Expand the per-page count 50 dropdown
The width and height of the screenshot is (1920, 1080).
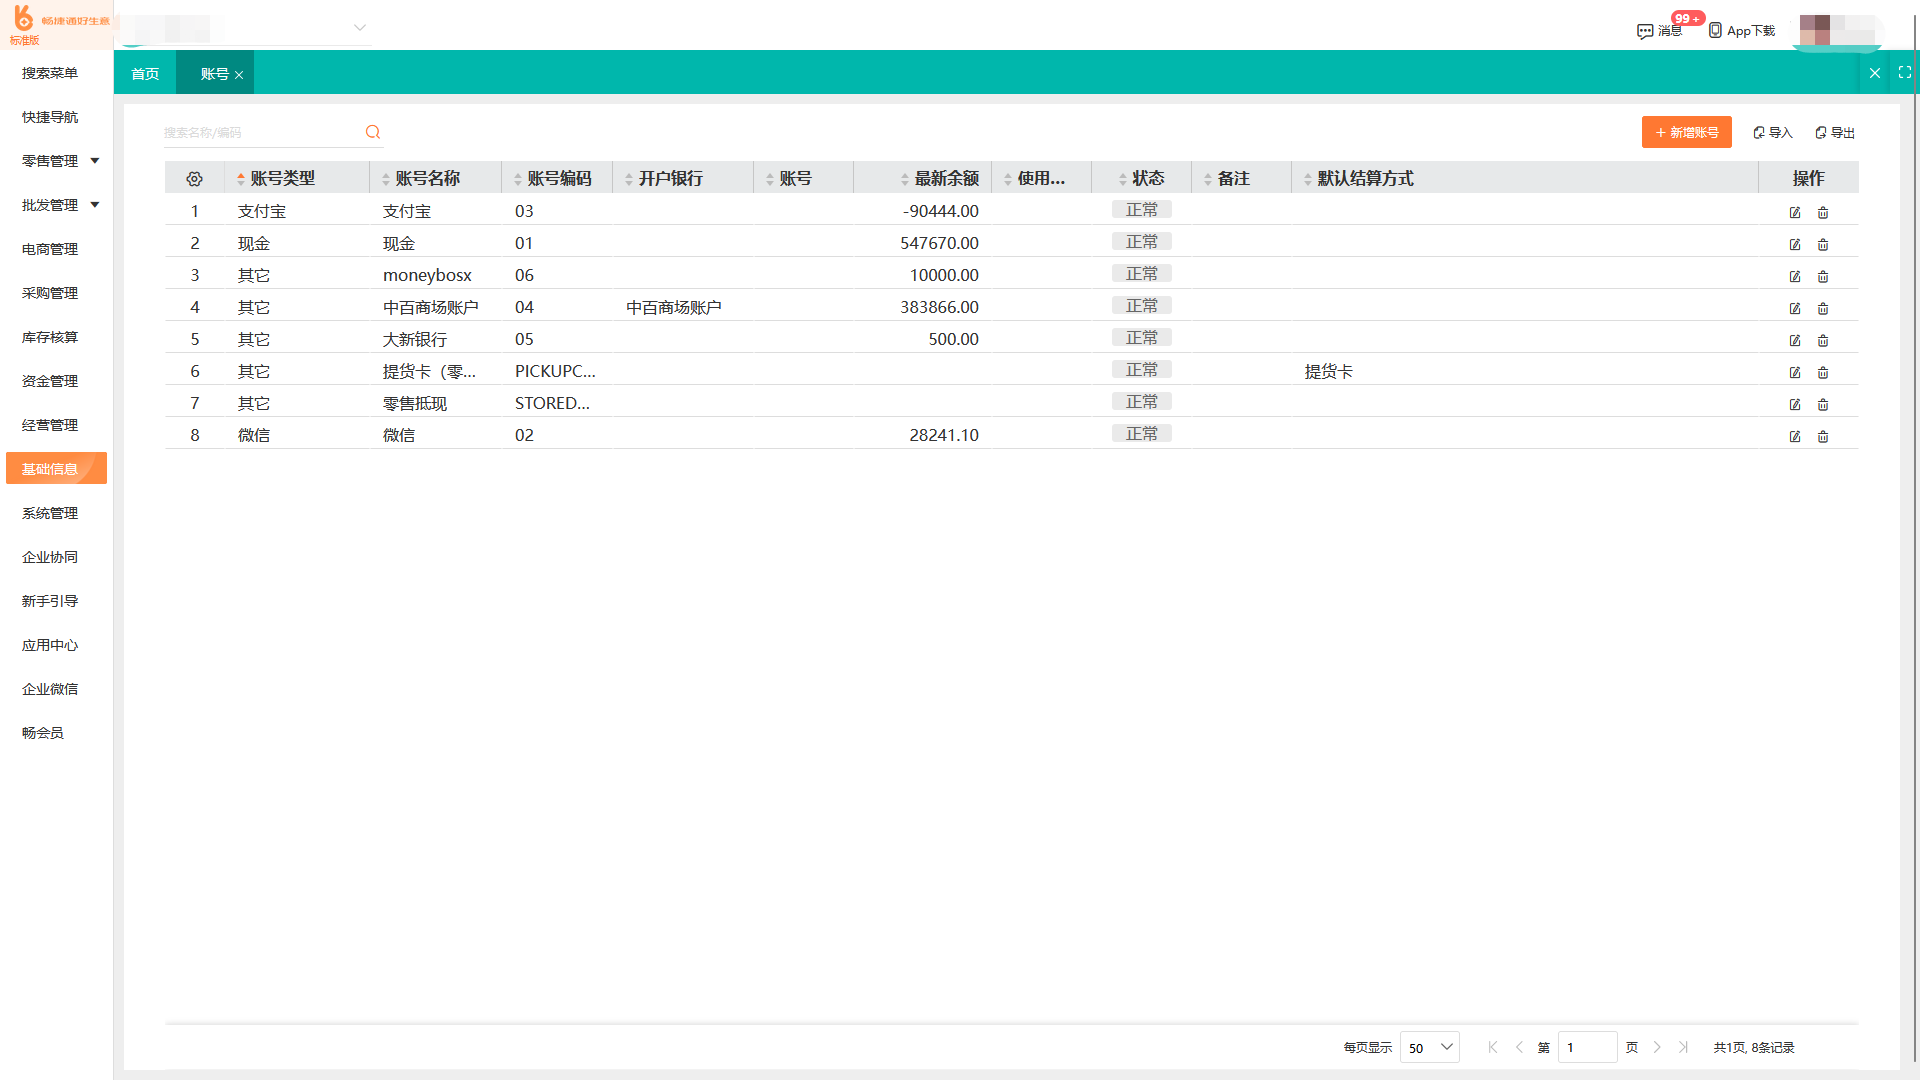click(x=1429, y=1047)
